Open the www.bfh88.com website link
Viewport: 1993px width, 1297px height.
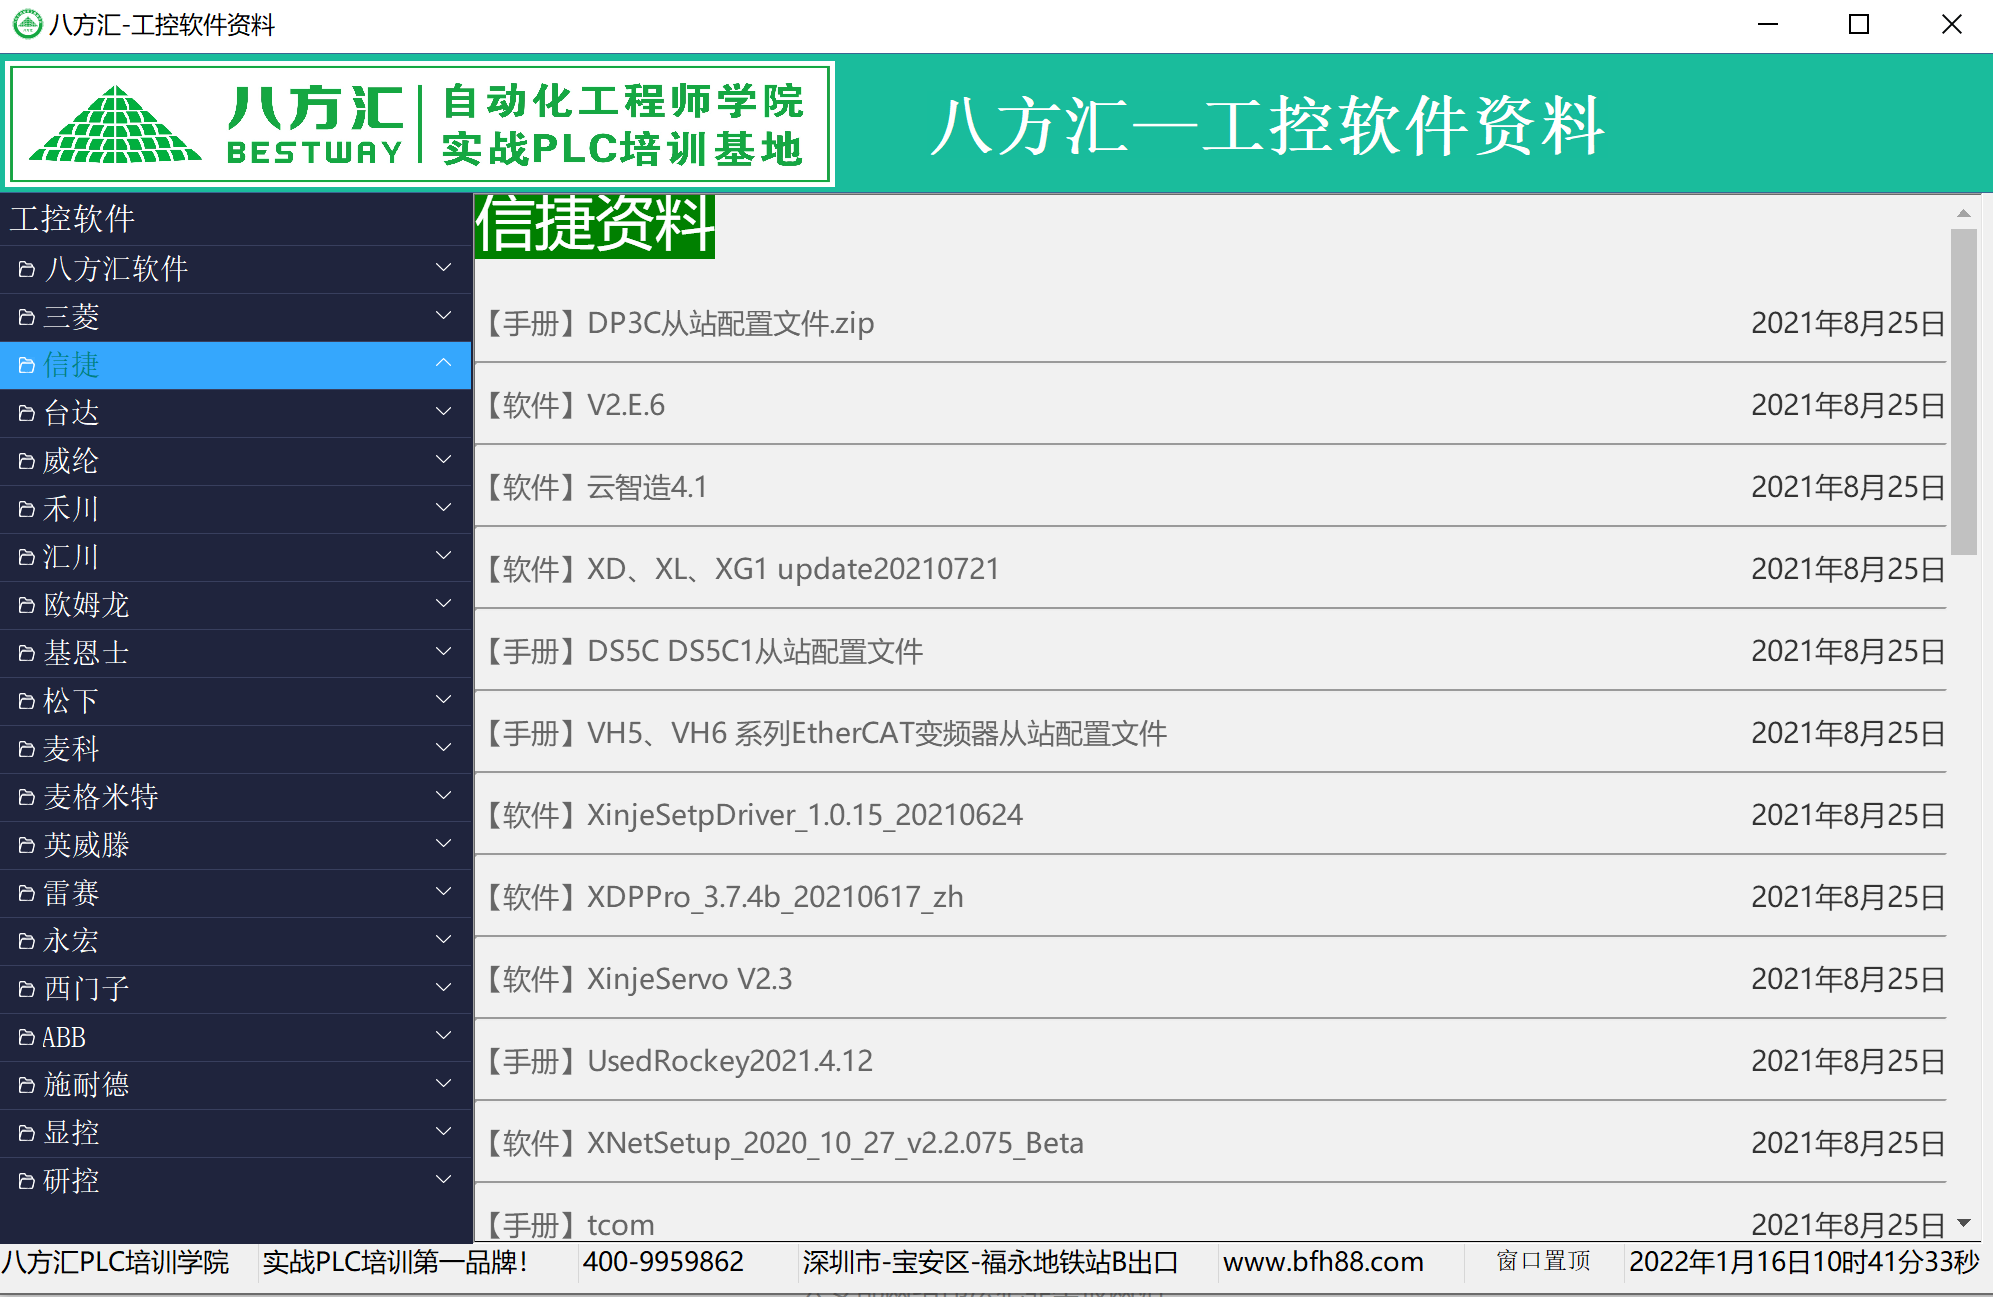1323,1261
